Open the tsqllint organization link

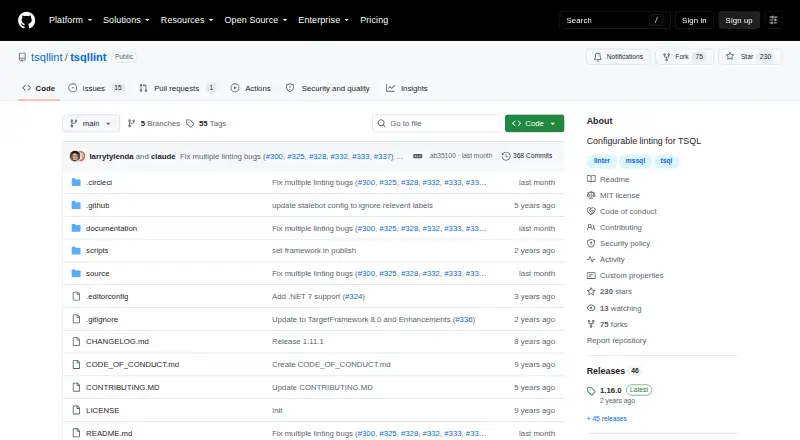pos(46,57)
